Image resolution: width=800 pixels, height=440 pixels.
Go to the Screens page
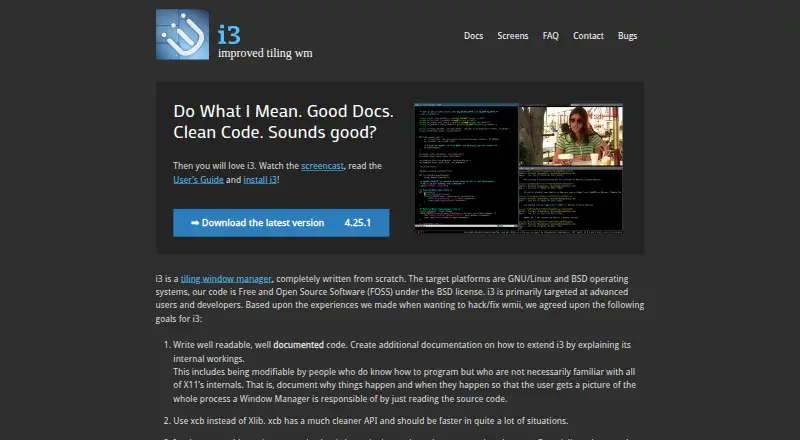click(513, 36)
